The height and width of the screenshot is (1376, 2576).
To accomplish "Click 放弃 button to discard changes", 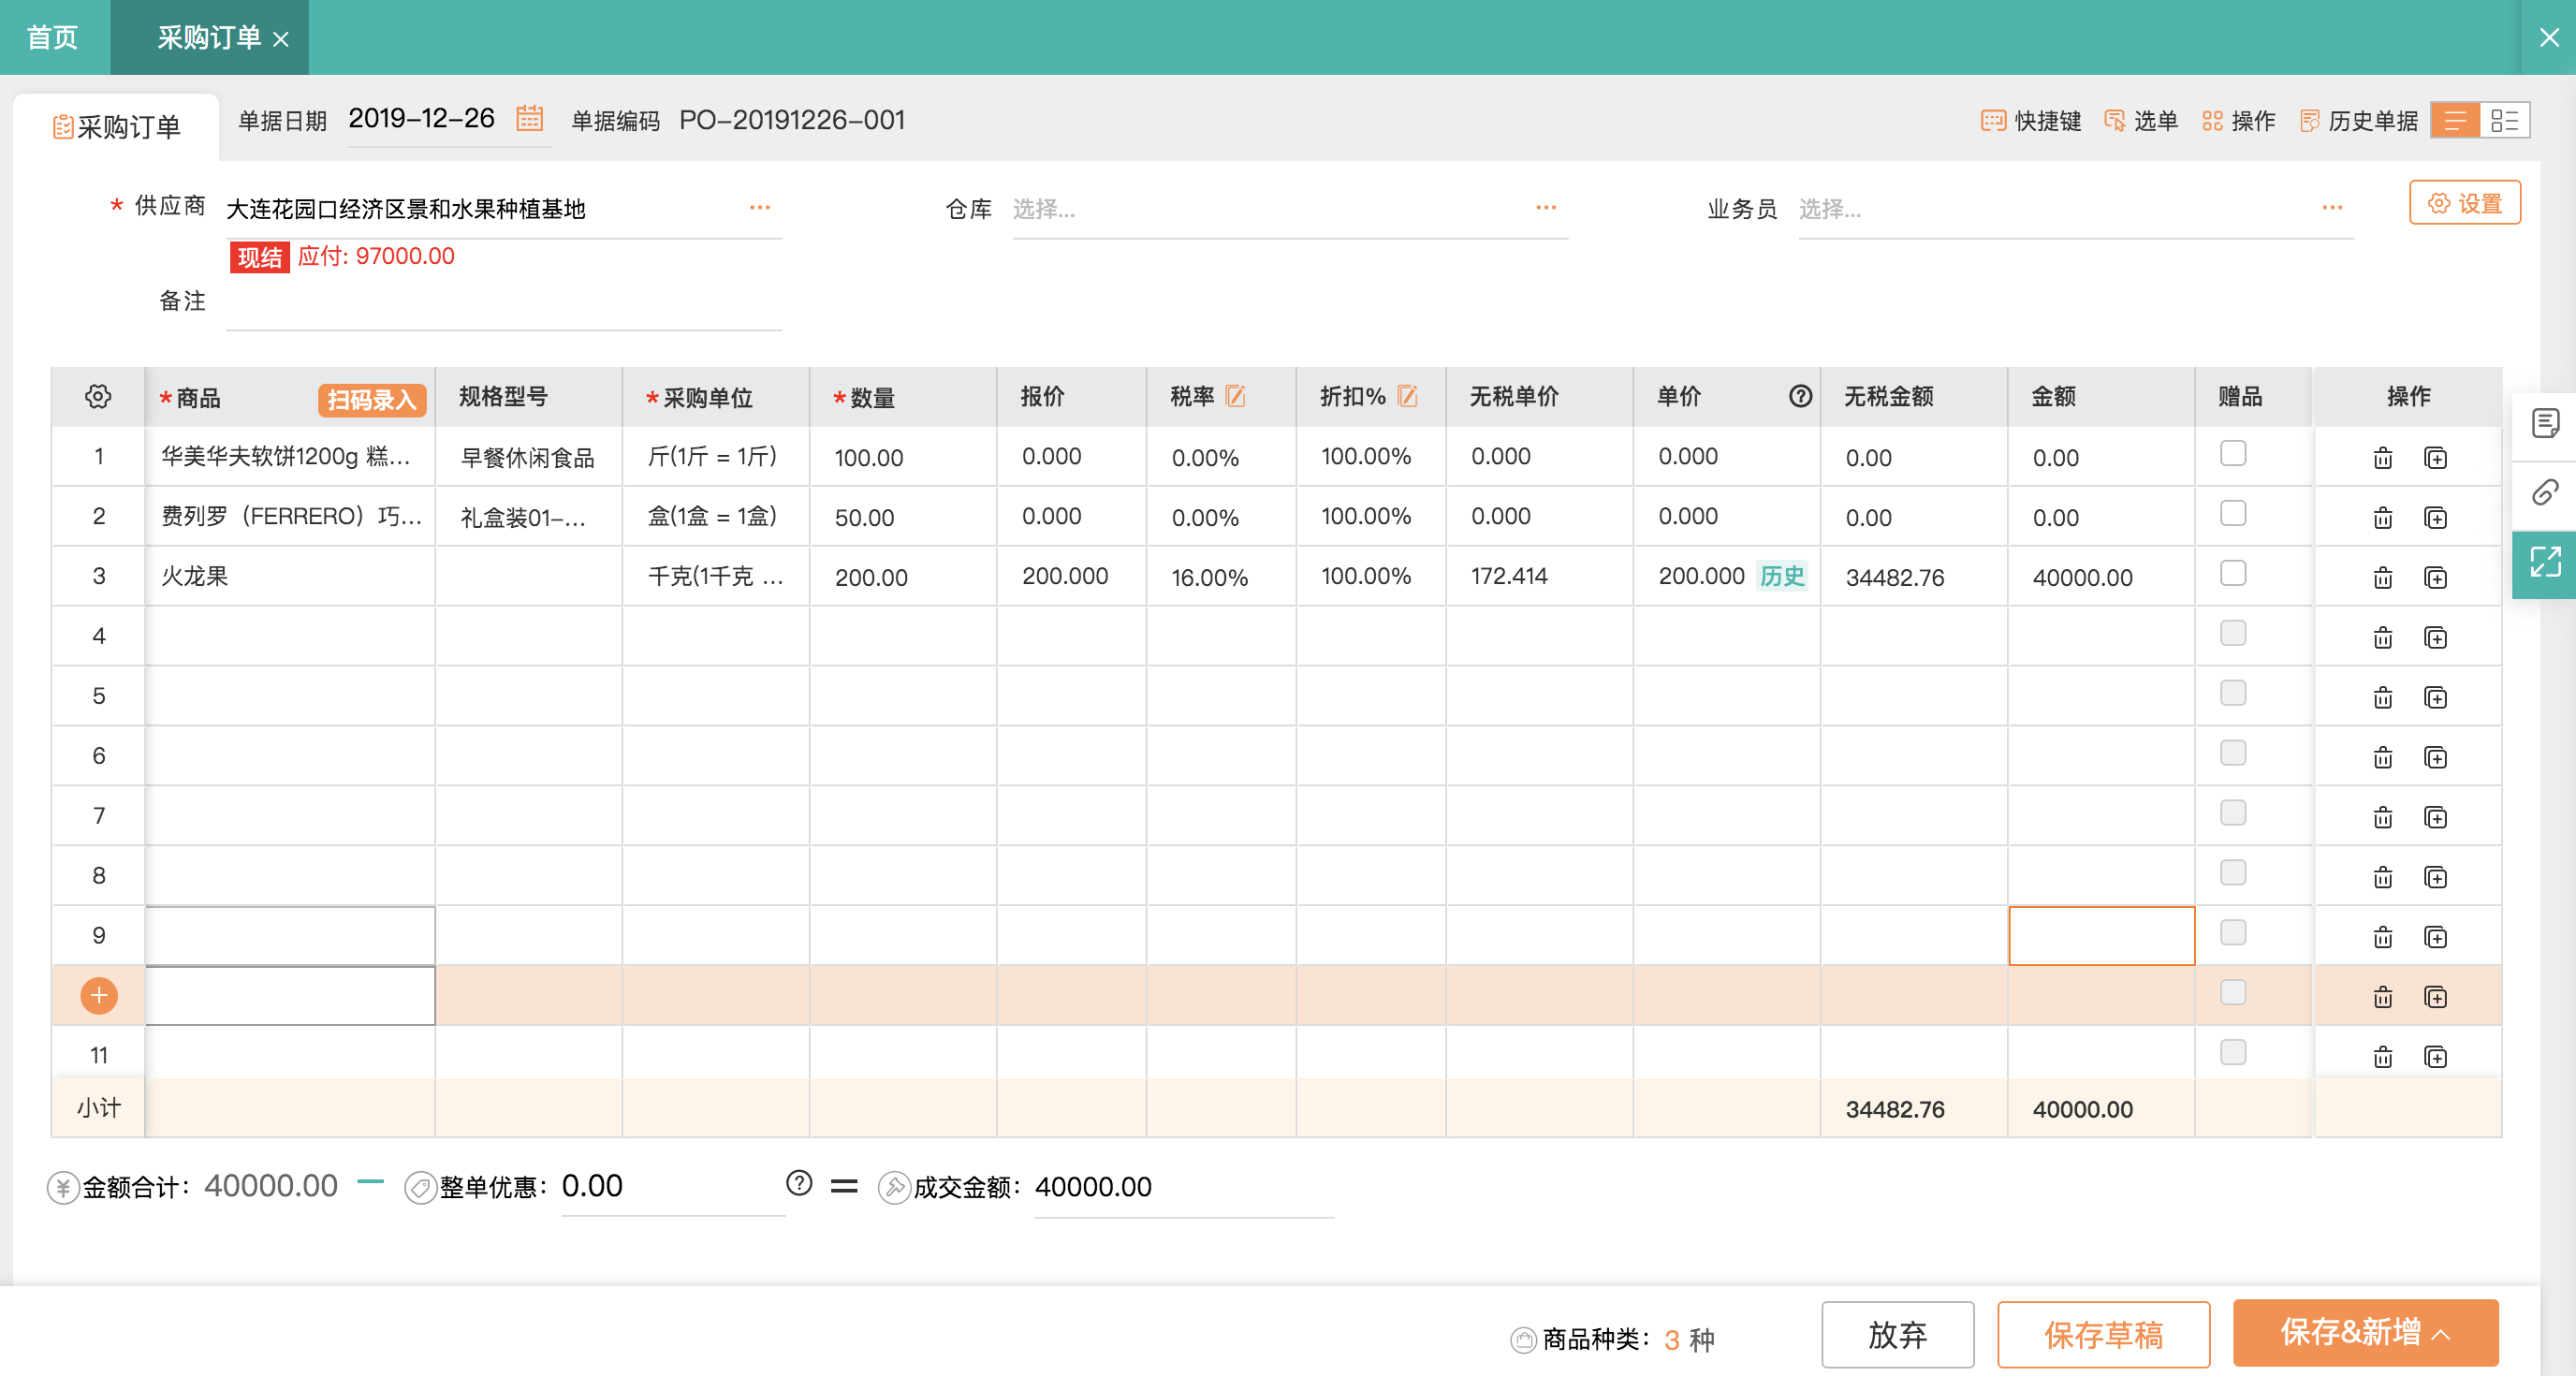I will pyautogui.click(x=1895, y=1332).
